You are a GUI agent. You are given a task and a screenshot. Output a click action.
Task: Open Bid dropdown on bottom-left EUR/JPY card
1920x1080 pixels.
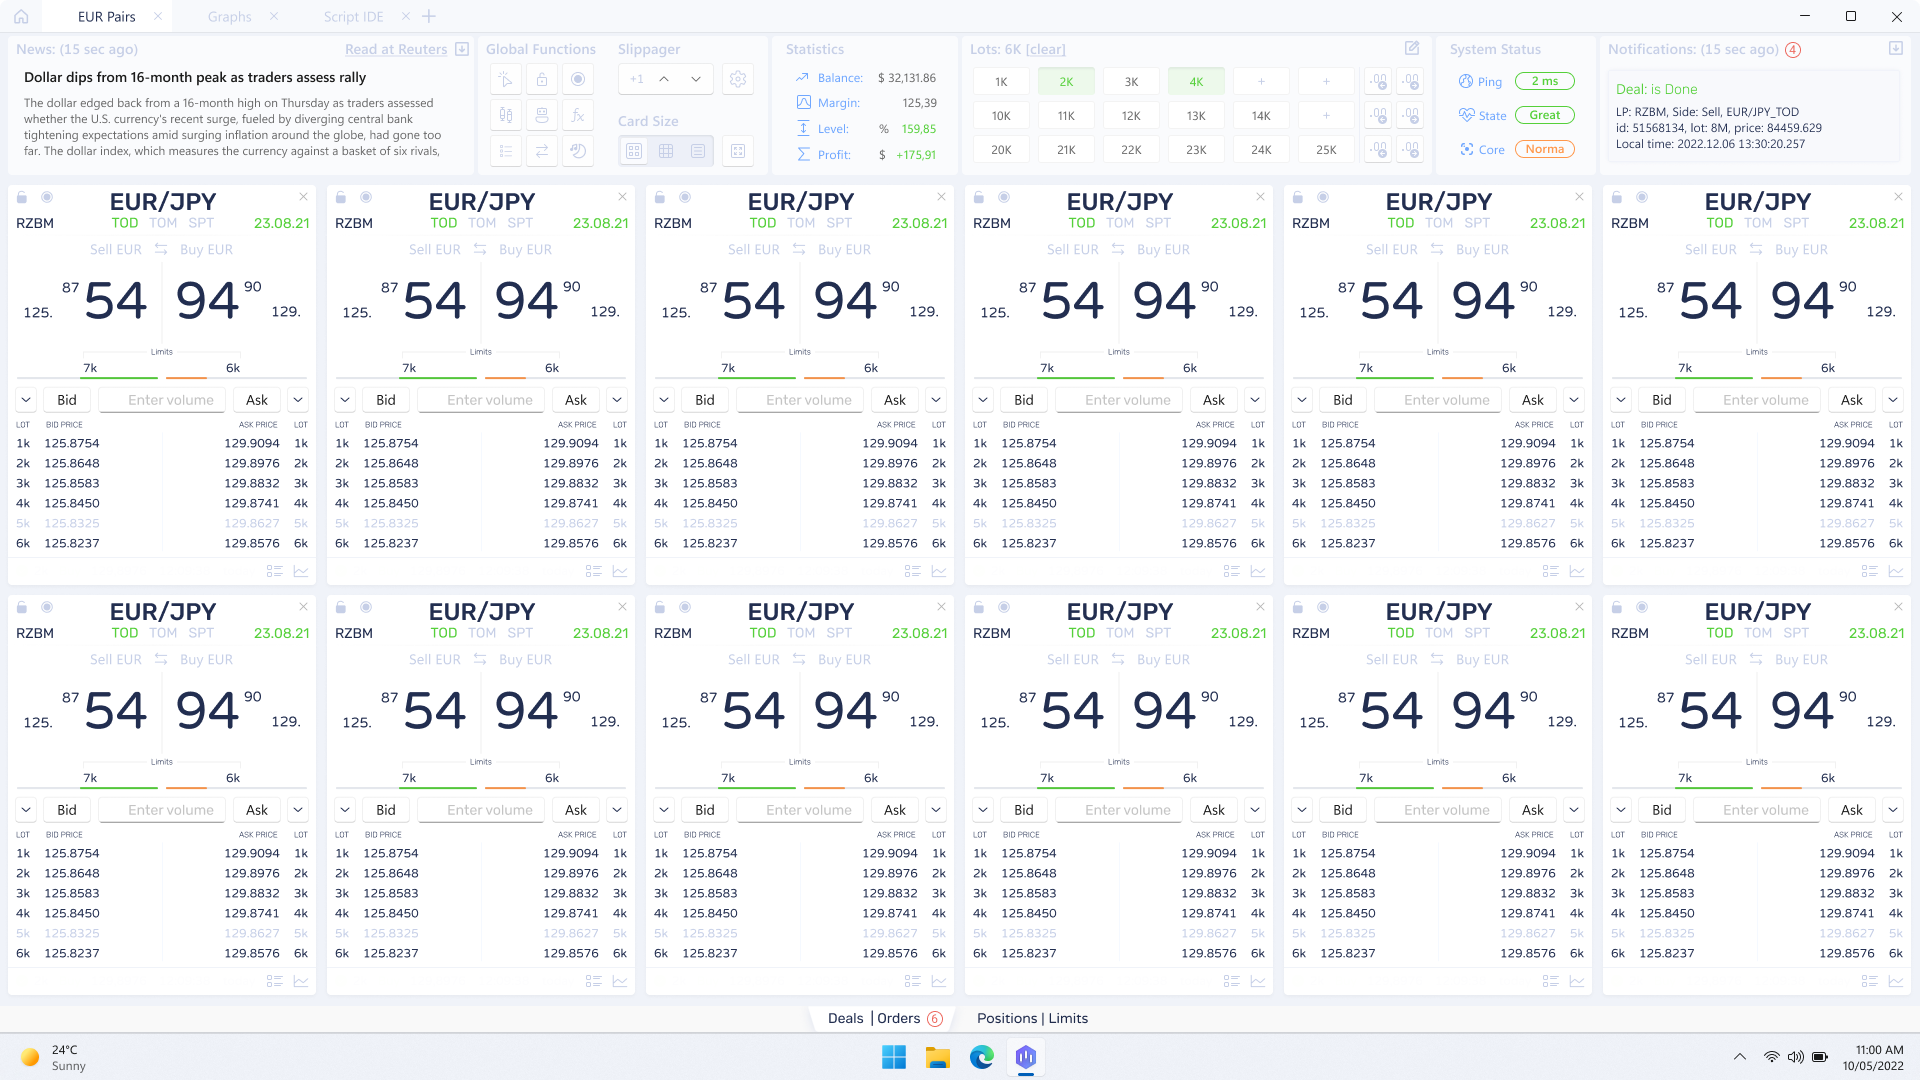(26, 810)
